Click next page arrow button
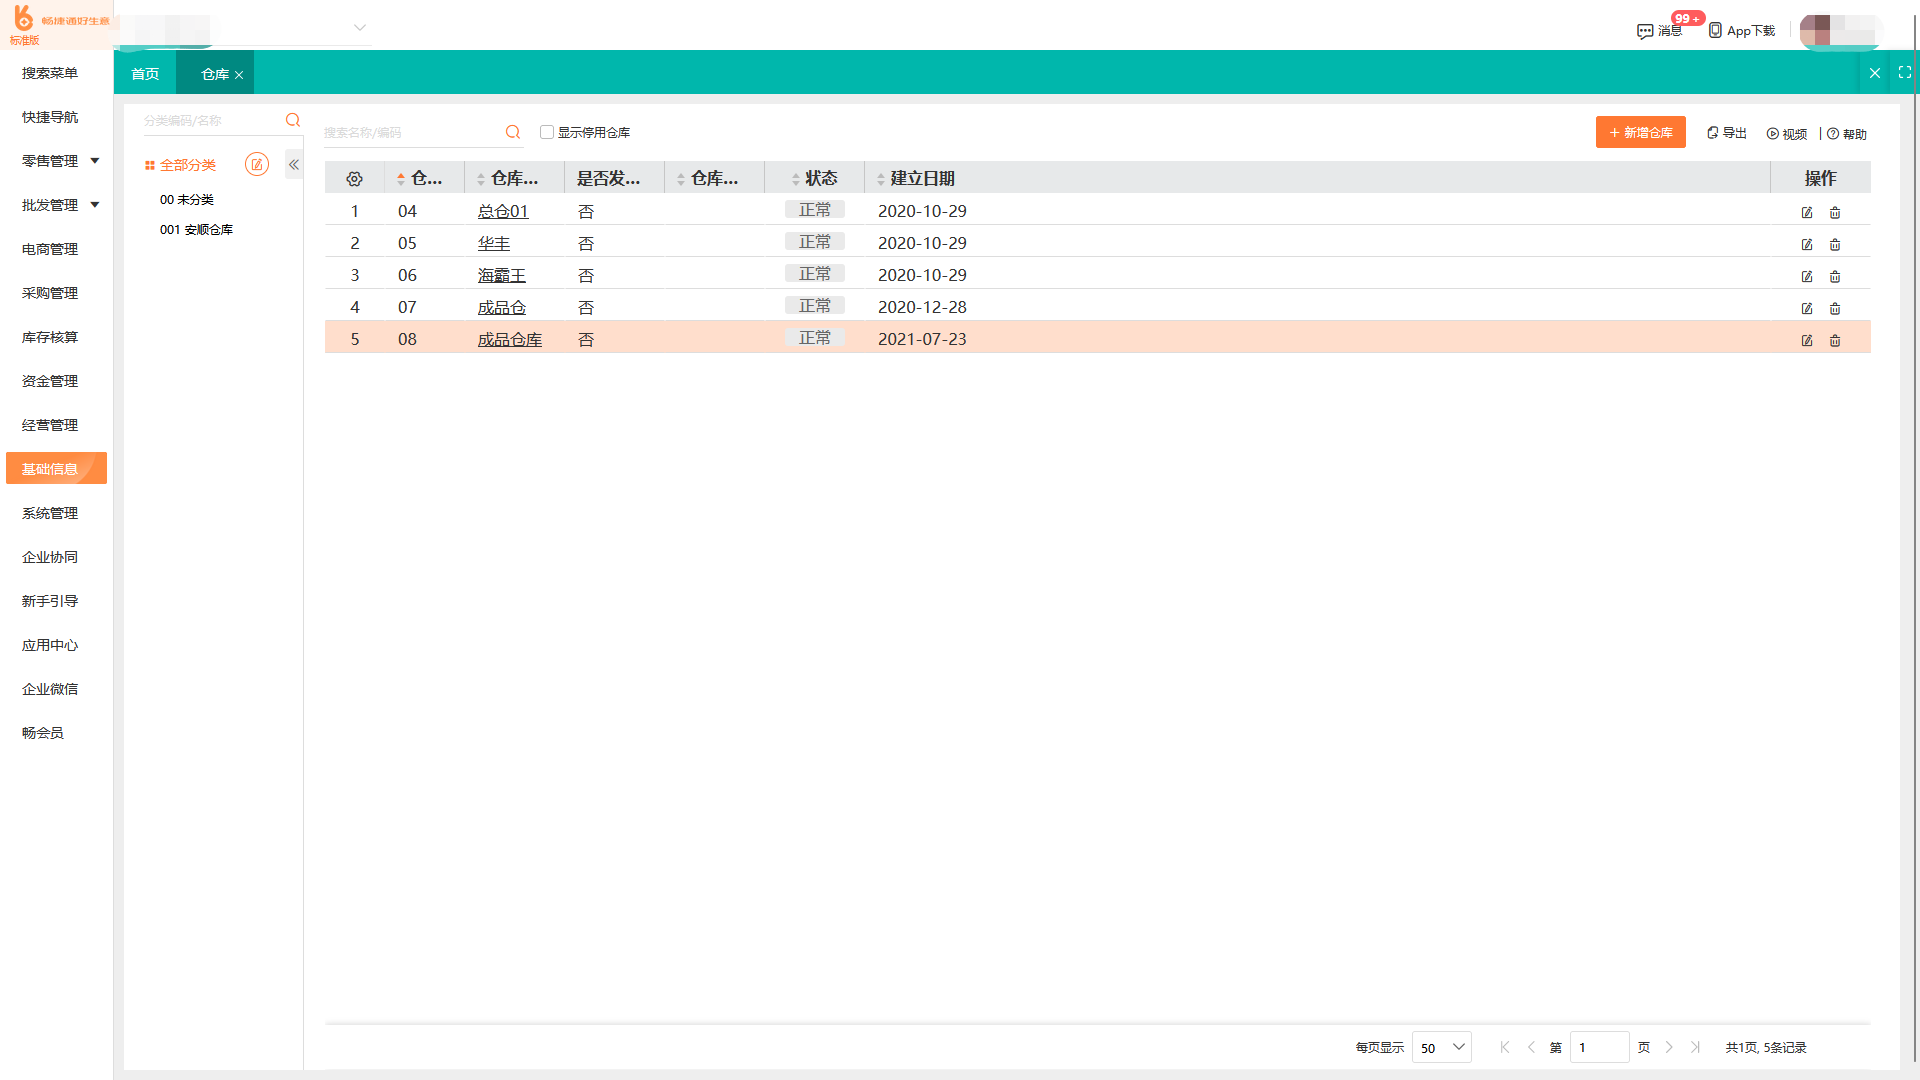The height and width of the screenshot is (1080, 1920). (x=1669, y=1047)
